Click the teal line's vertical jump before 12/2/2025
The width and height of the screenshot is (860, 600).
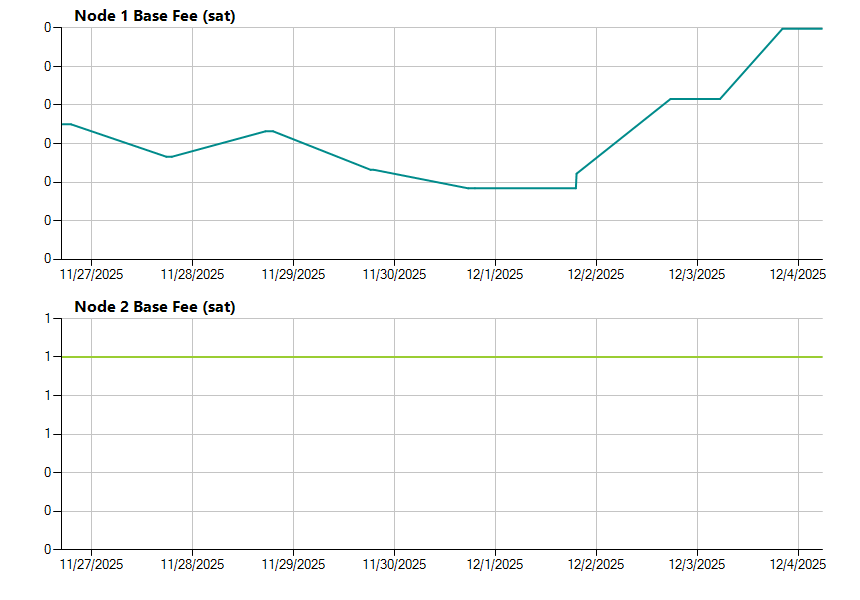pos(576,181)
